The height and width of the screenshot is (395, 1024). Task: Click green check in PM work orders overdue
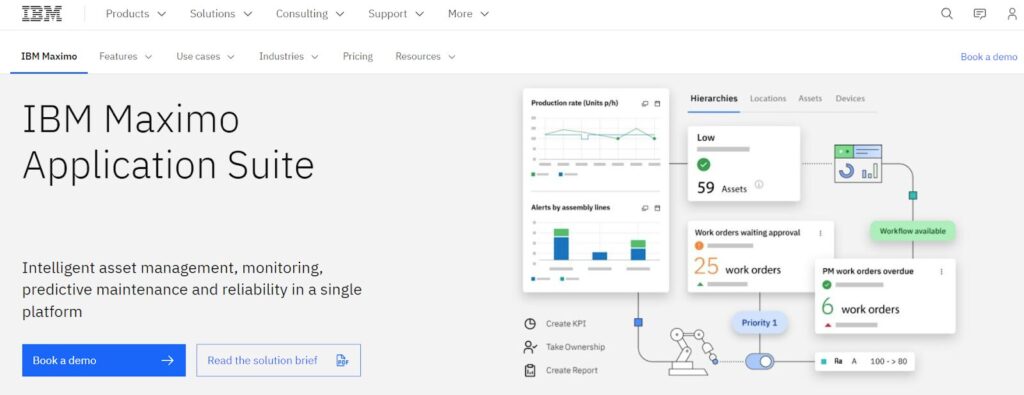coord(827,285)
